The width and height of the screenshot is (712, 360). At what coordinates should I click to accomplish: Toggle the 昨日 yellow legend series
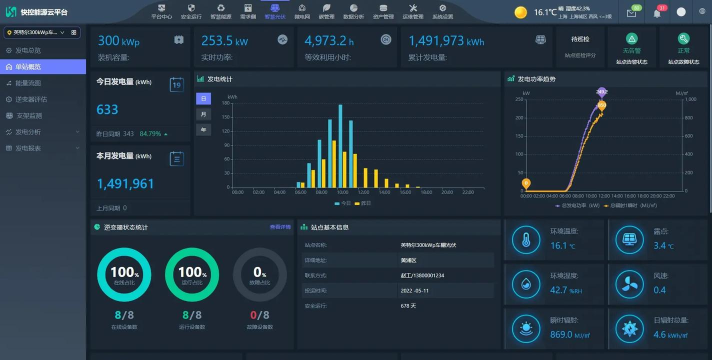click(x=363, y=203)
